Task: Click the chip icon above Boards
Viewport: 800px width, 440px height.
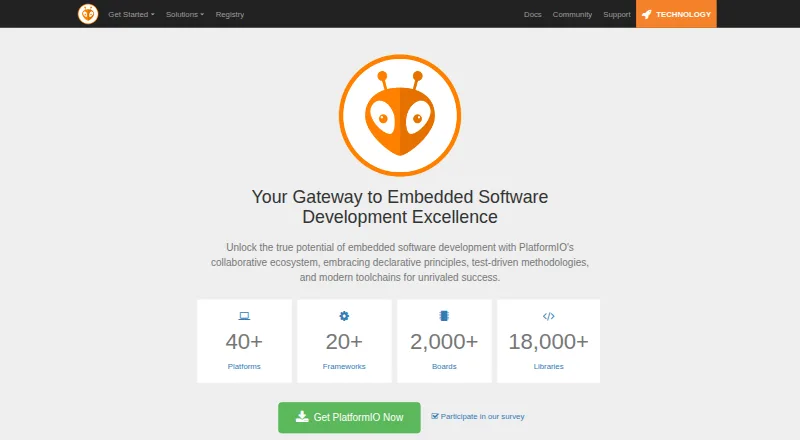Action: [x=444, y=316]
